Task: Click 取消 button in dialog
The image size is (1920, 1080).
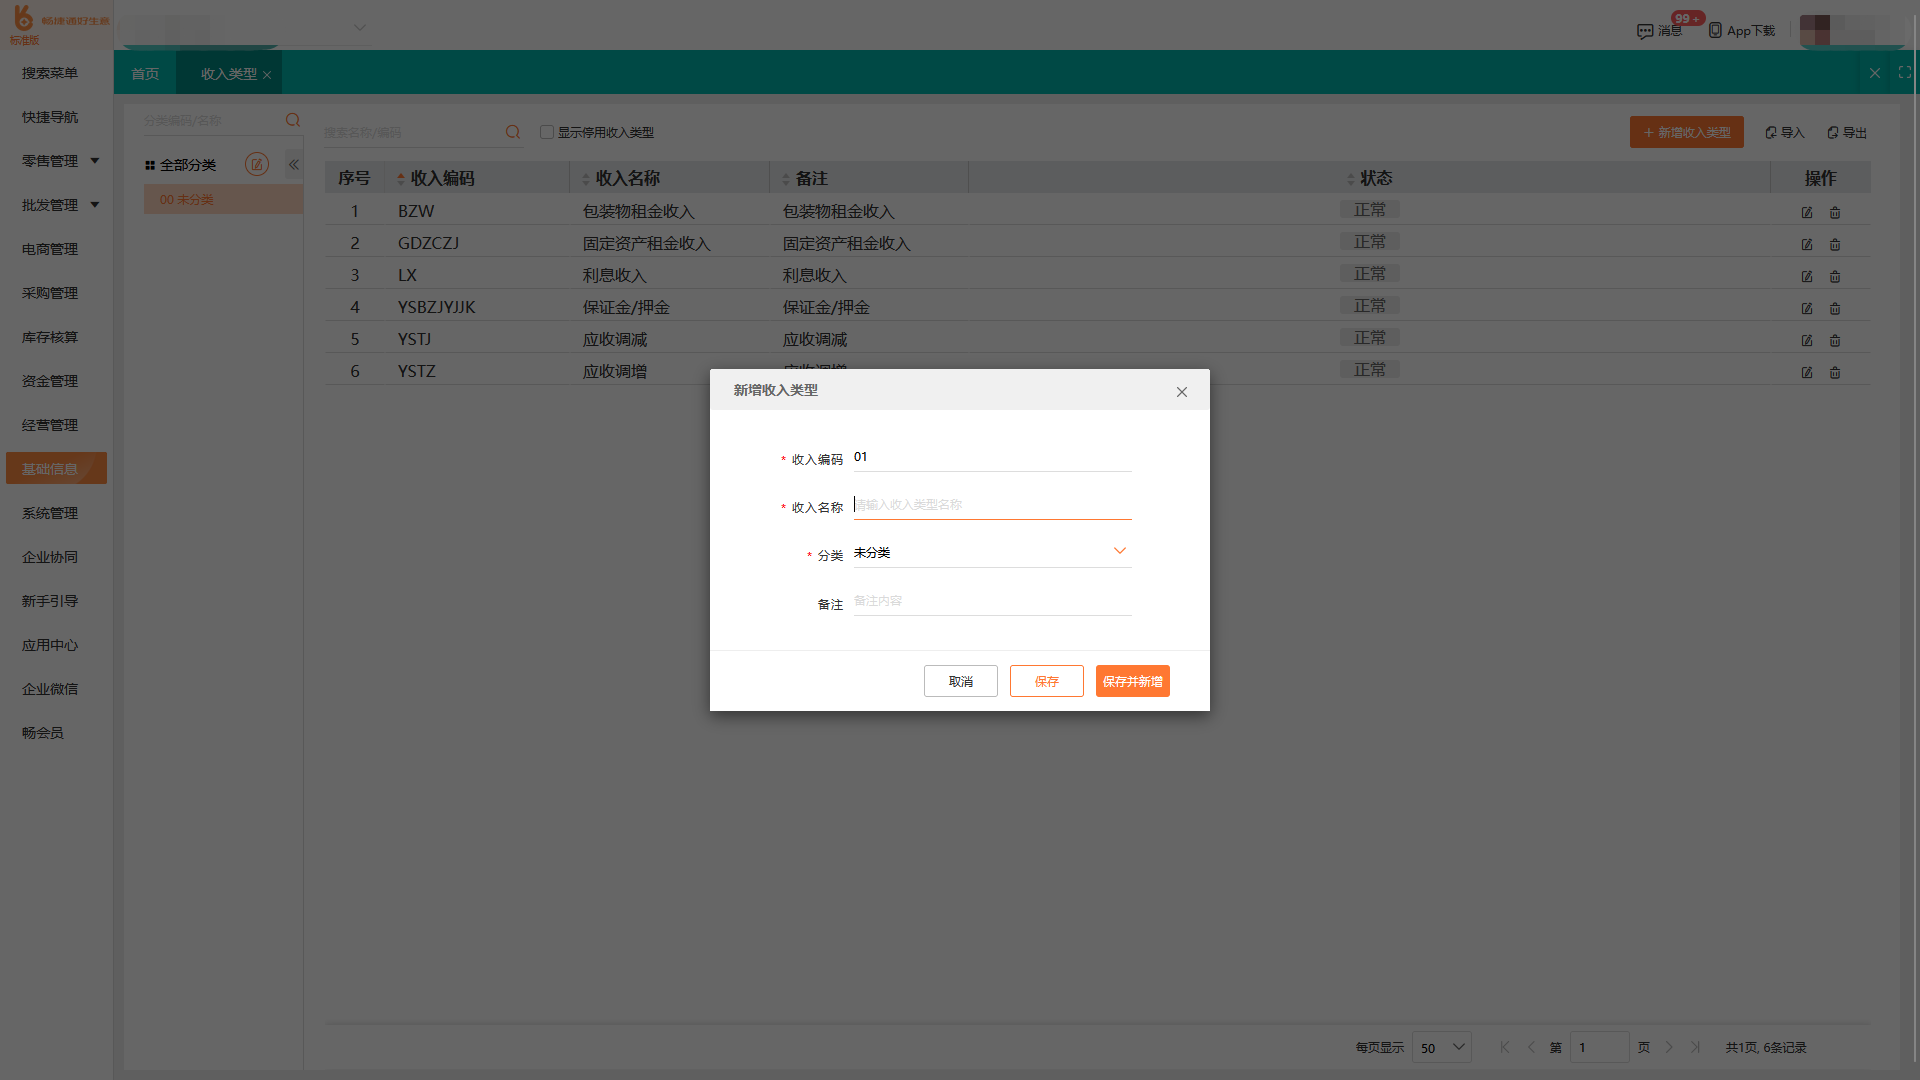Action: [961, 680]
